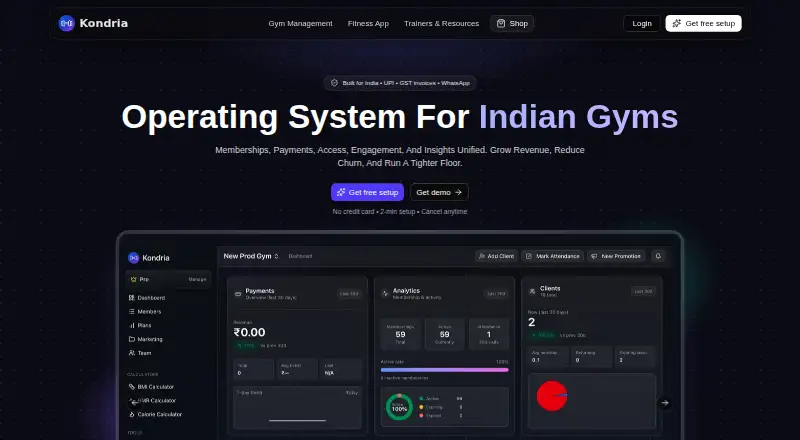The width and height of the screenshot is (800, 440).
Task: Open the Shop page button
Action: tap(512, 23)
